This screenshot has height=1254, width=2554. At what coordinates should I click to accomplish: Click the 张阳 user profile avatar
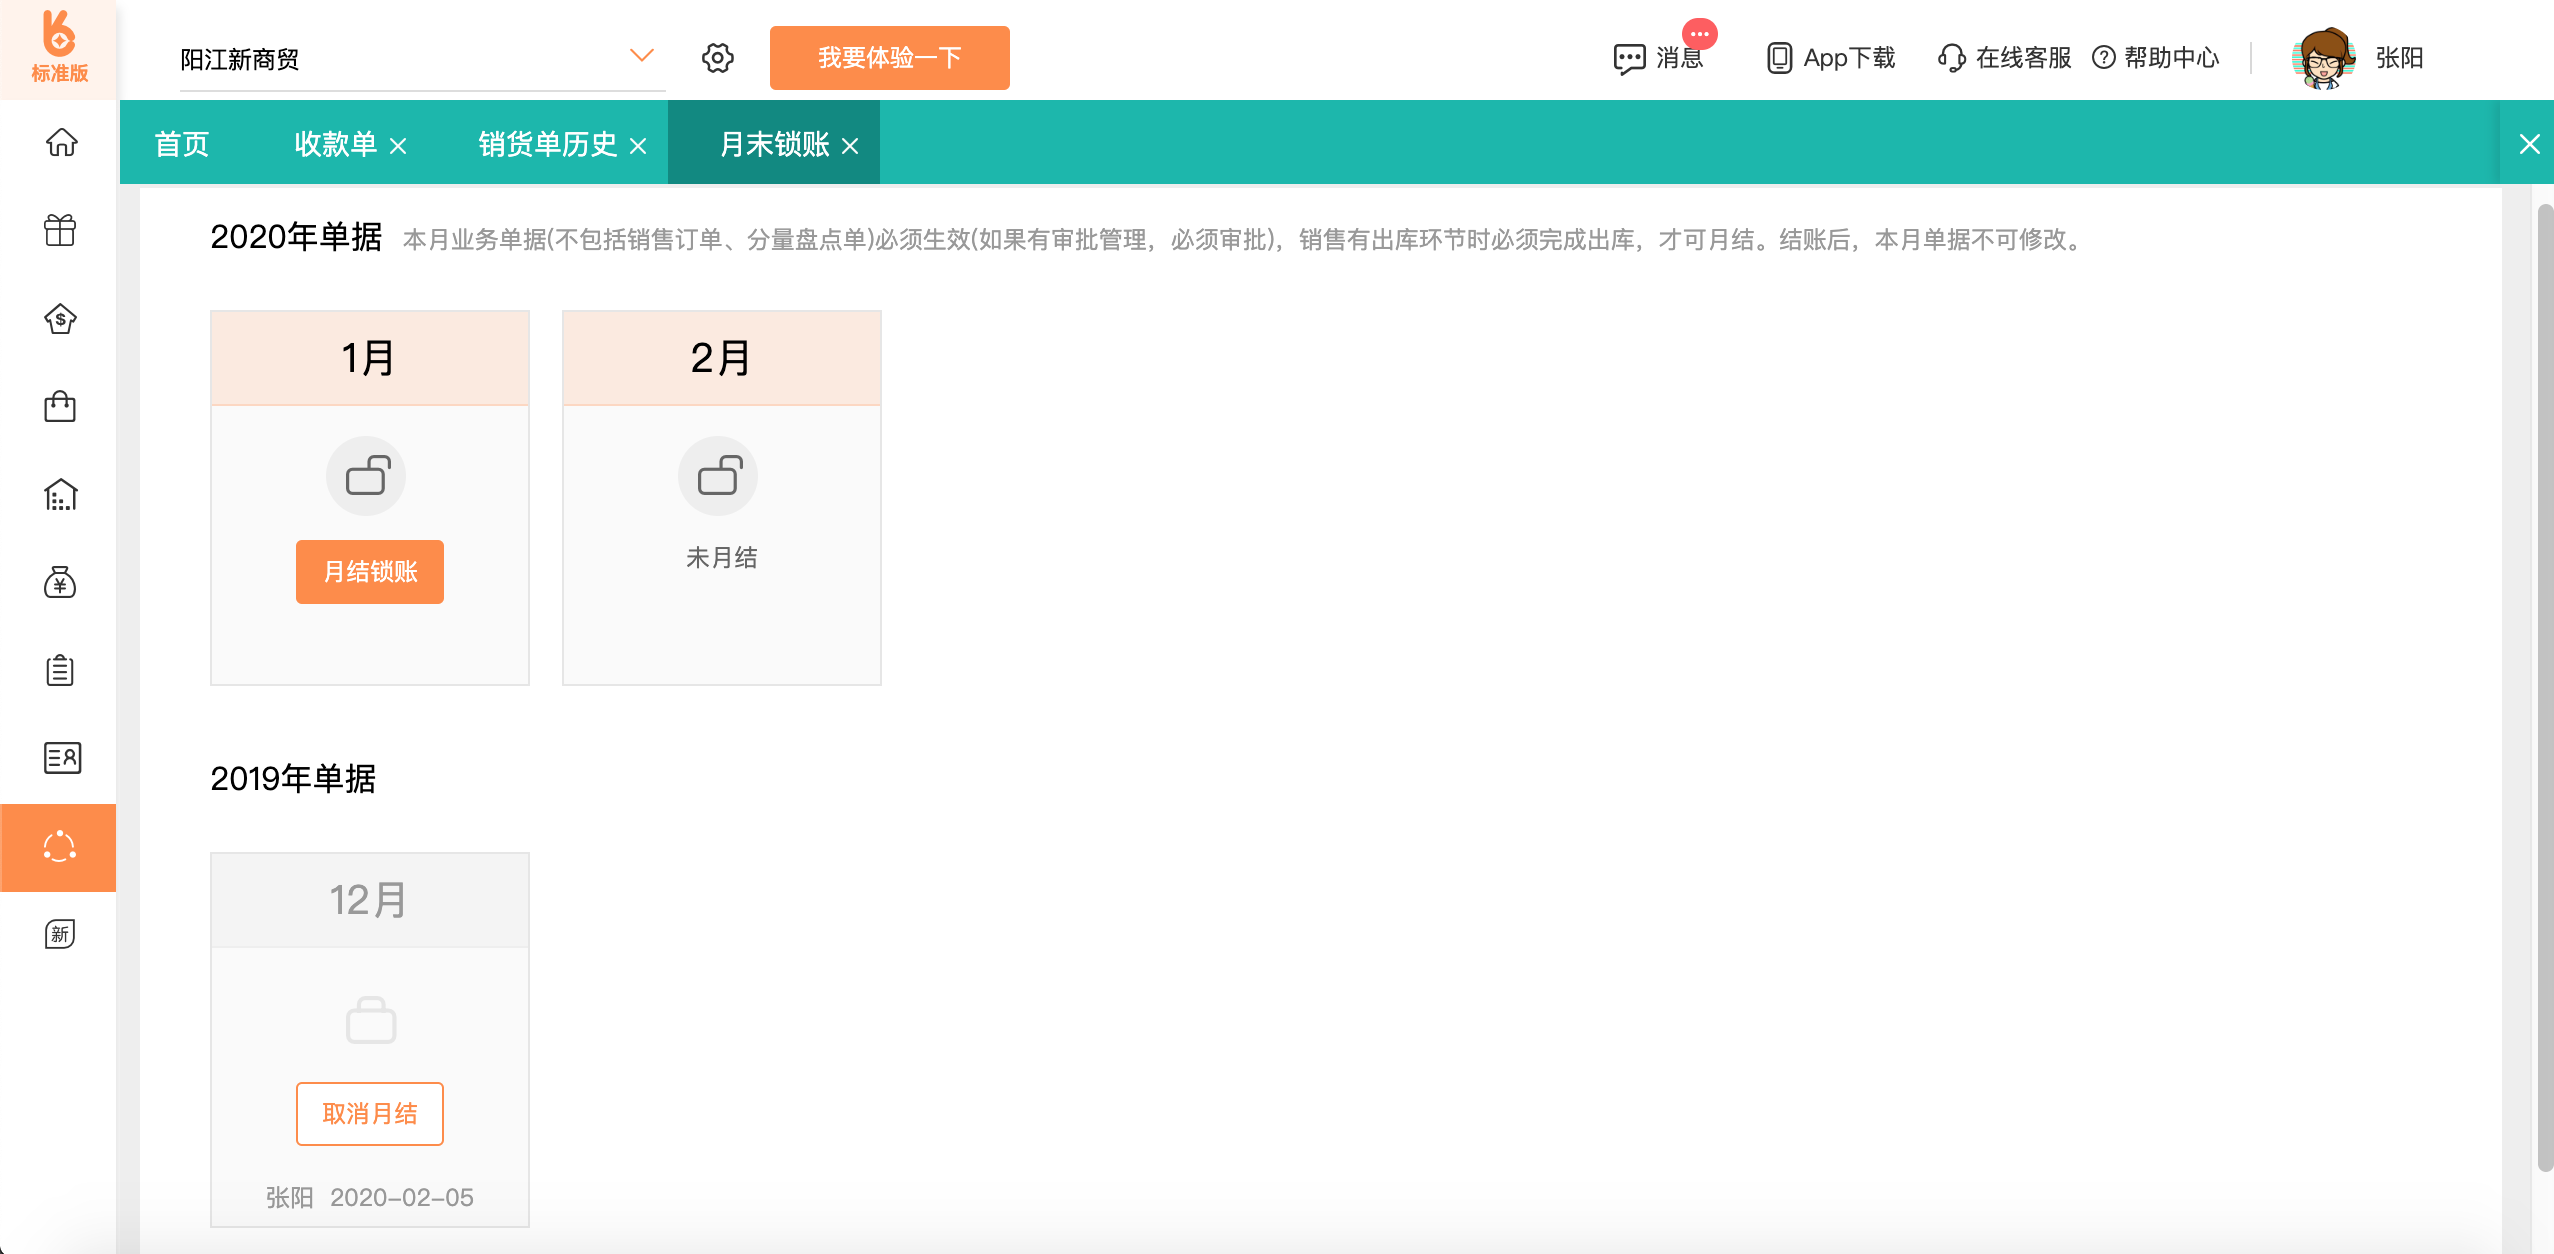click(2319, 57)
